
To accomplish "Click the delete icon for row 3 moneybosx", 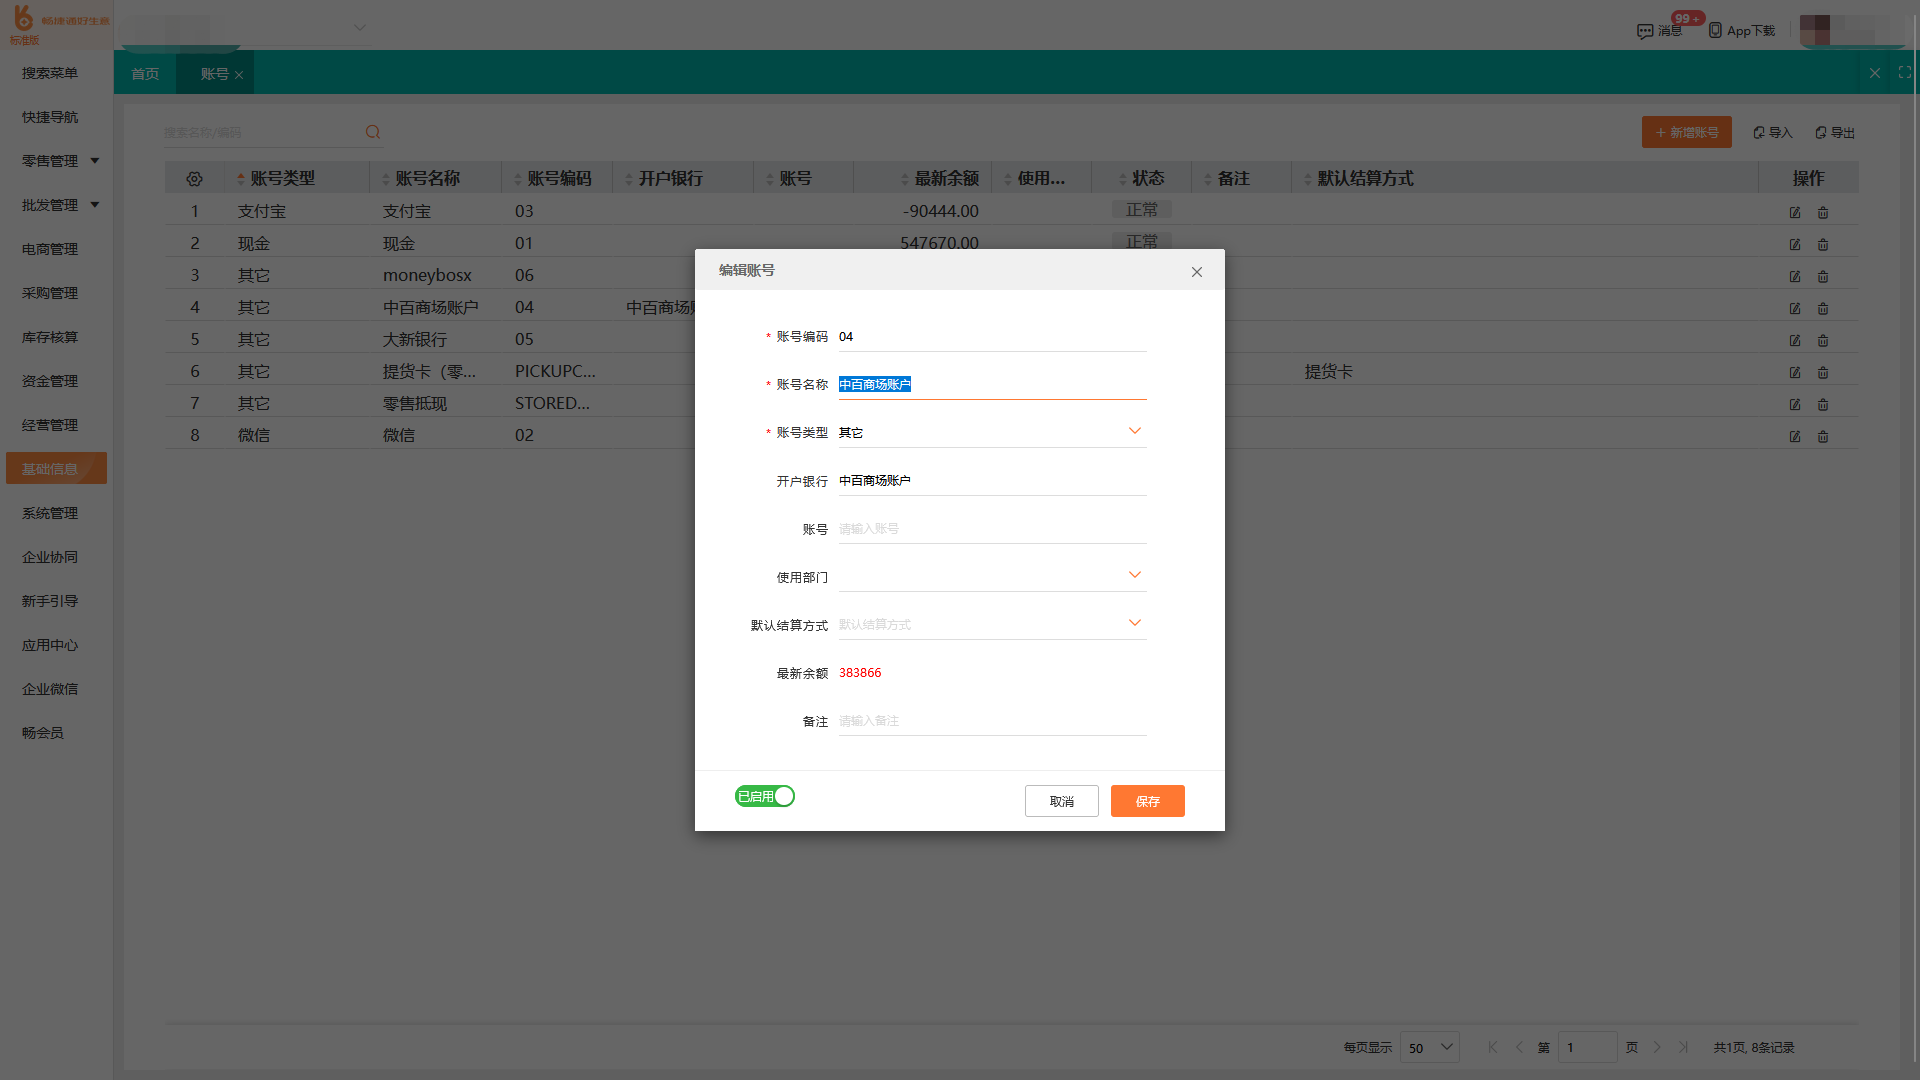I will (x=1824, y=276).
